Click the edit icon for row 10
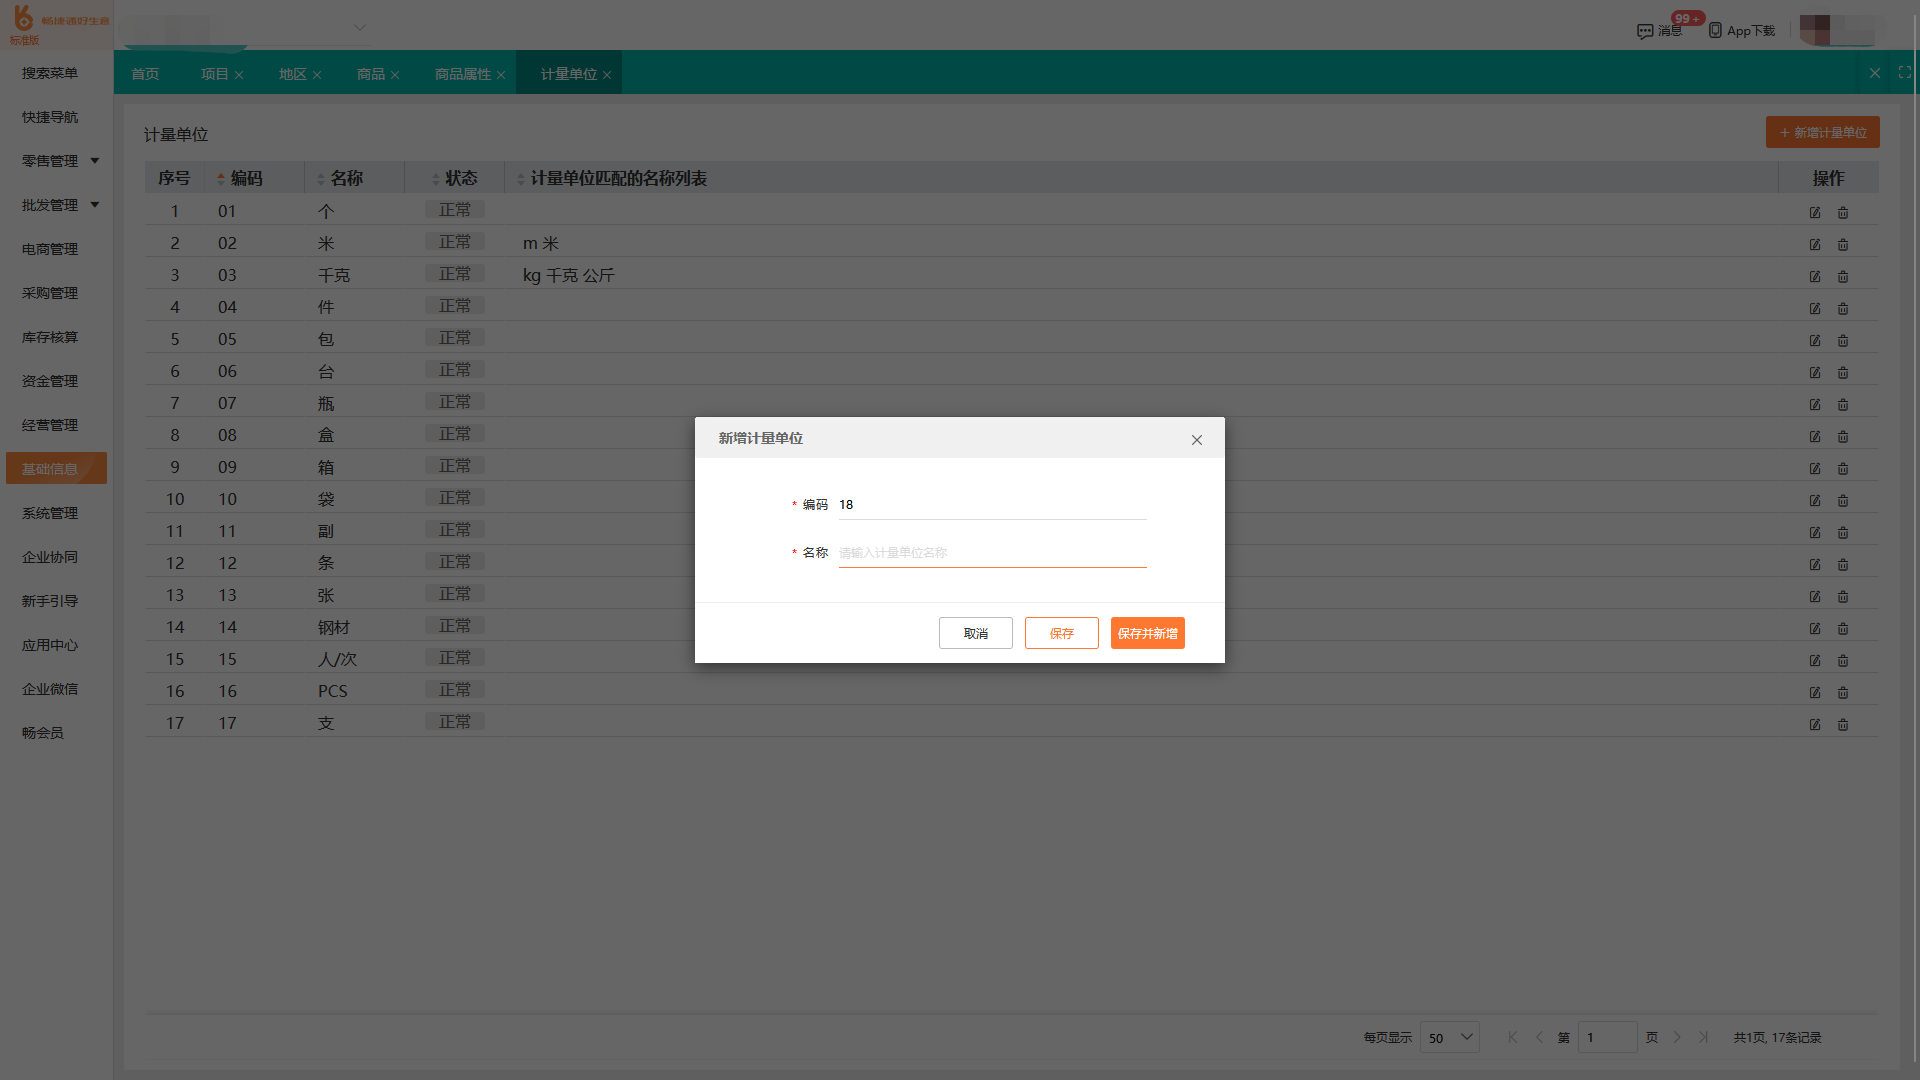This screenshot has height=1080, width=1920. (x=1815, y=500)
